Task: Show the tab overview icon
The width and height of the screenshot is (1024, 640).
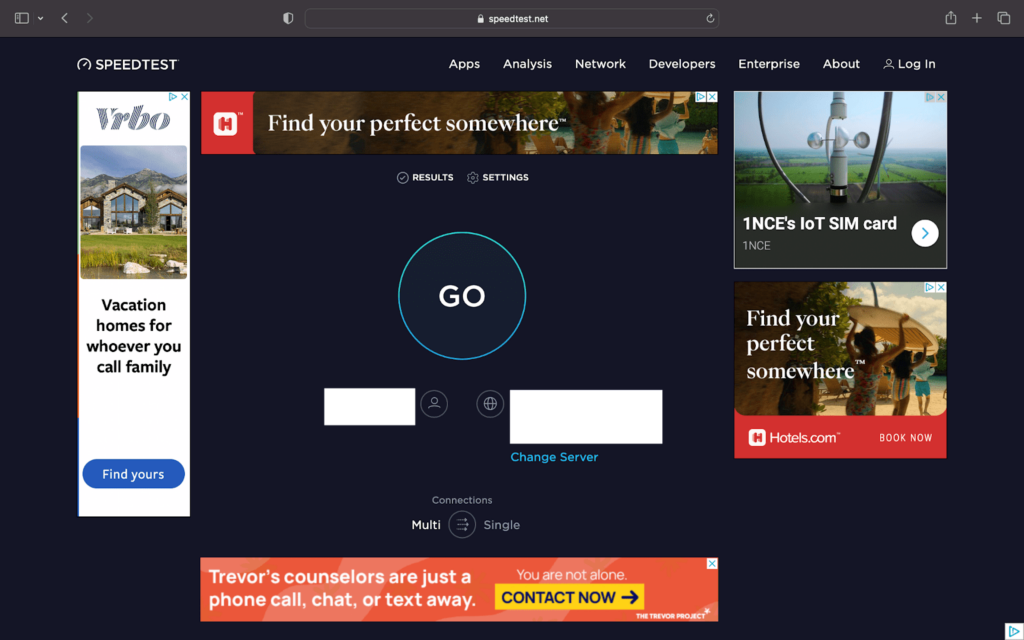Action: 1004,18
